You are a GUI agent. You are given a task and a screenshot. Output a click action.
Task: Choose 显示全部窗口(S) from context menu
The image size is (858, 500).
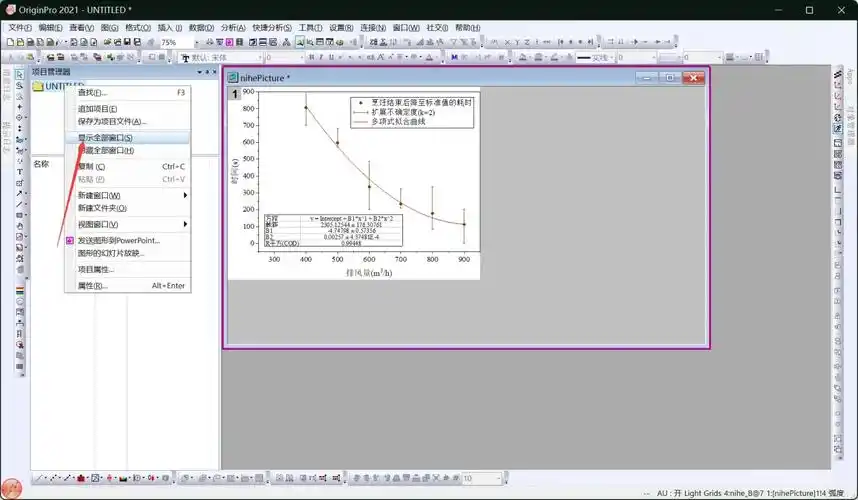[x=105, y=138]
